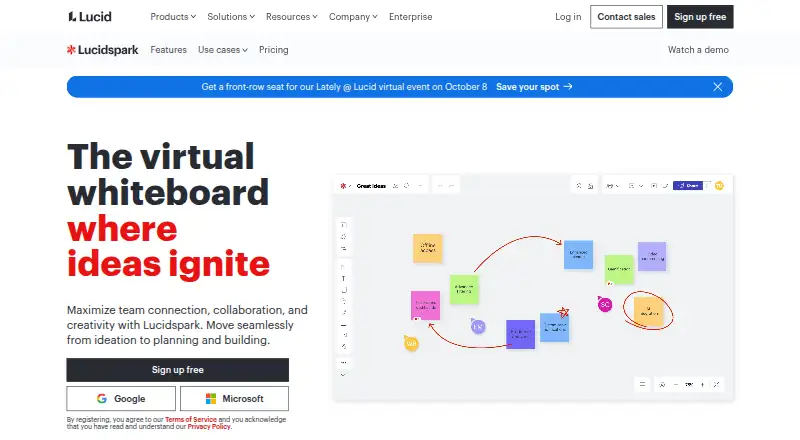800x440 pixels.
Task: Click the pink SC collaborator cursor
Action: [x=605, y=304]
